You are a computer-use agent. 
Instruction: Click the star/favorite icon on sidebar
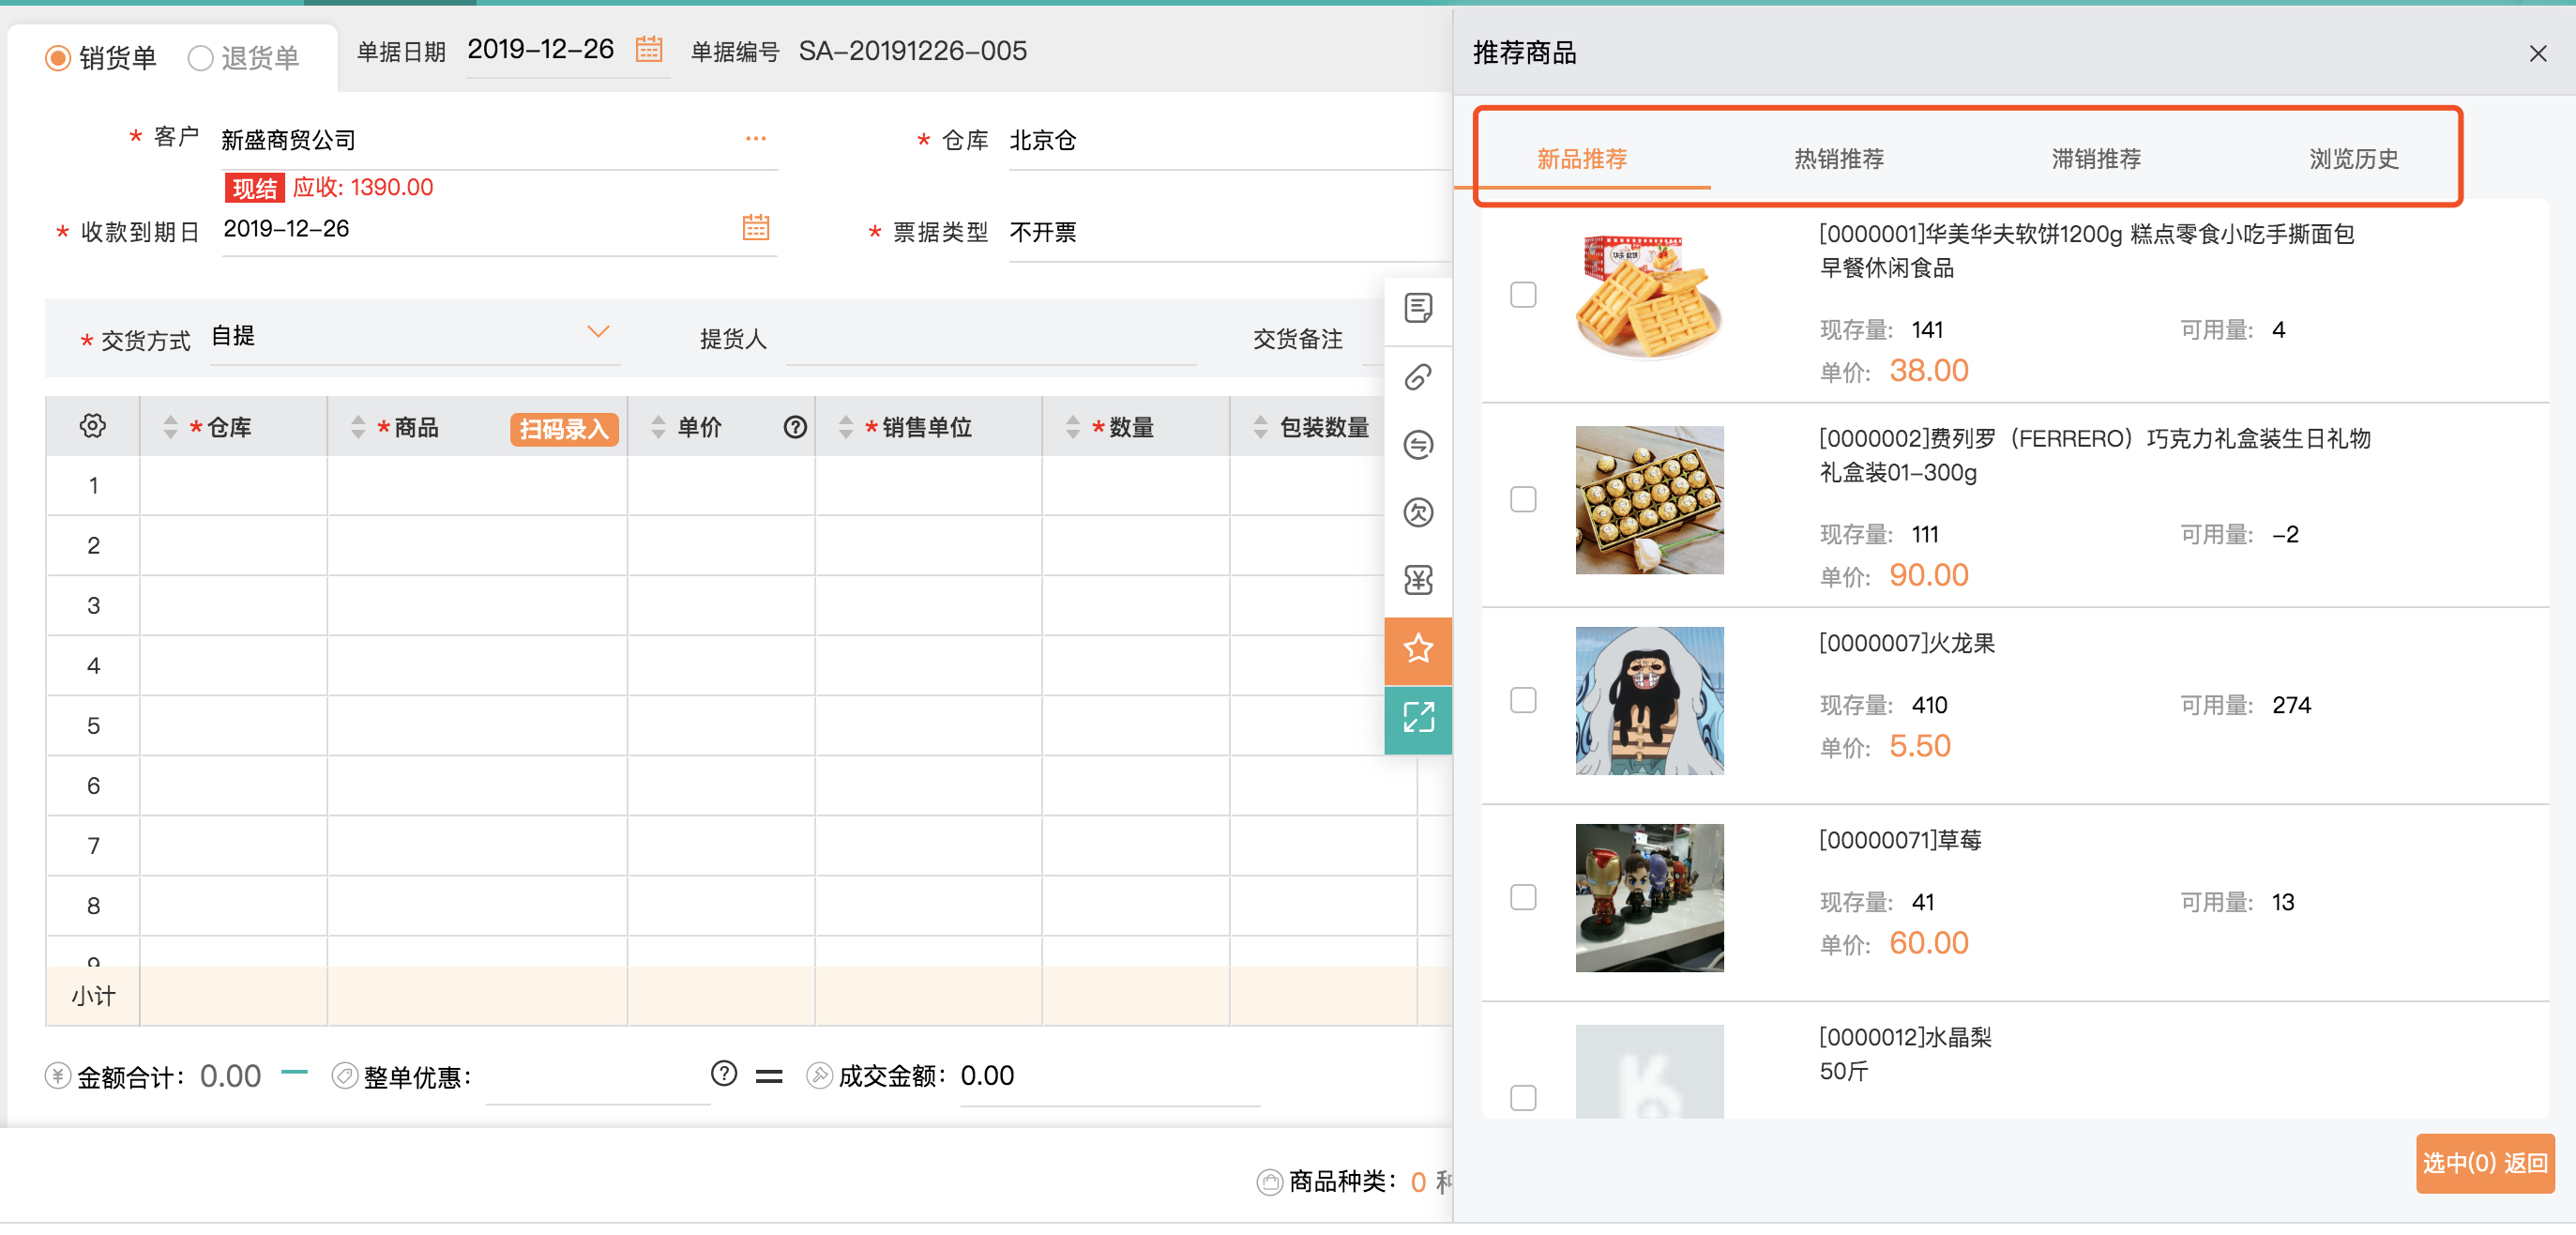pos(1417,648)
